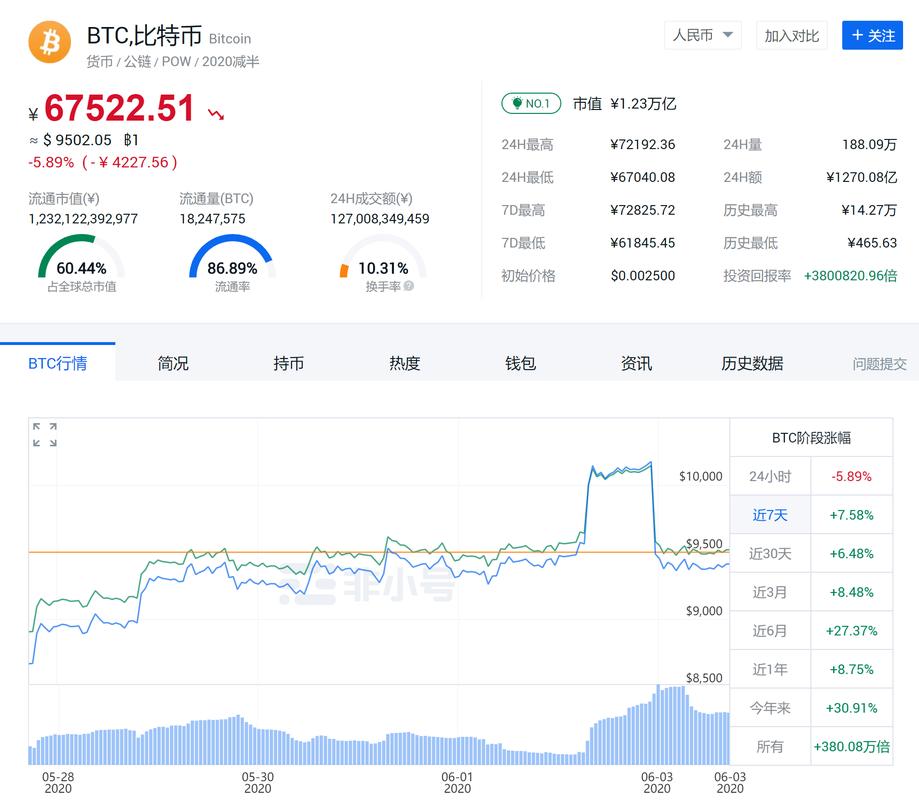The image size is (919, 800).
Task: Select the 24小时 period row
Action: click(x=770, y=476)
